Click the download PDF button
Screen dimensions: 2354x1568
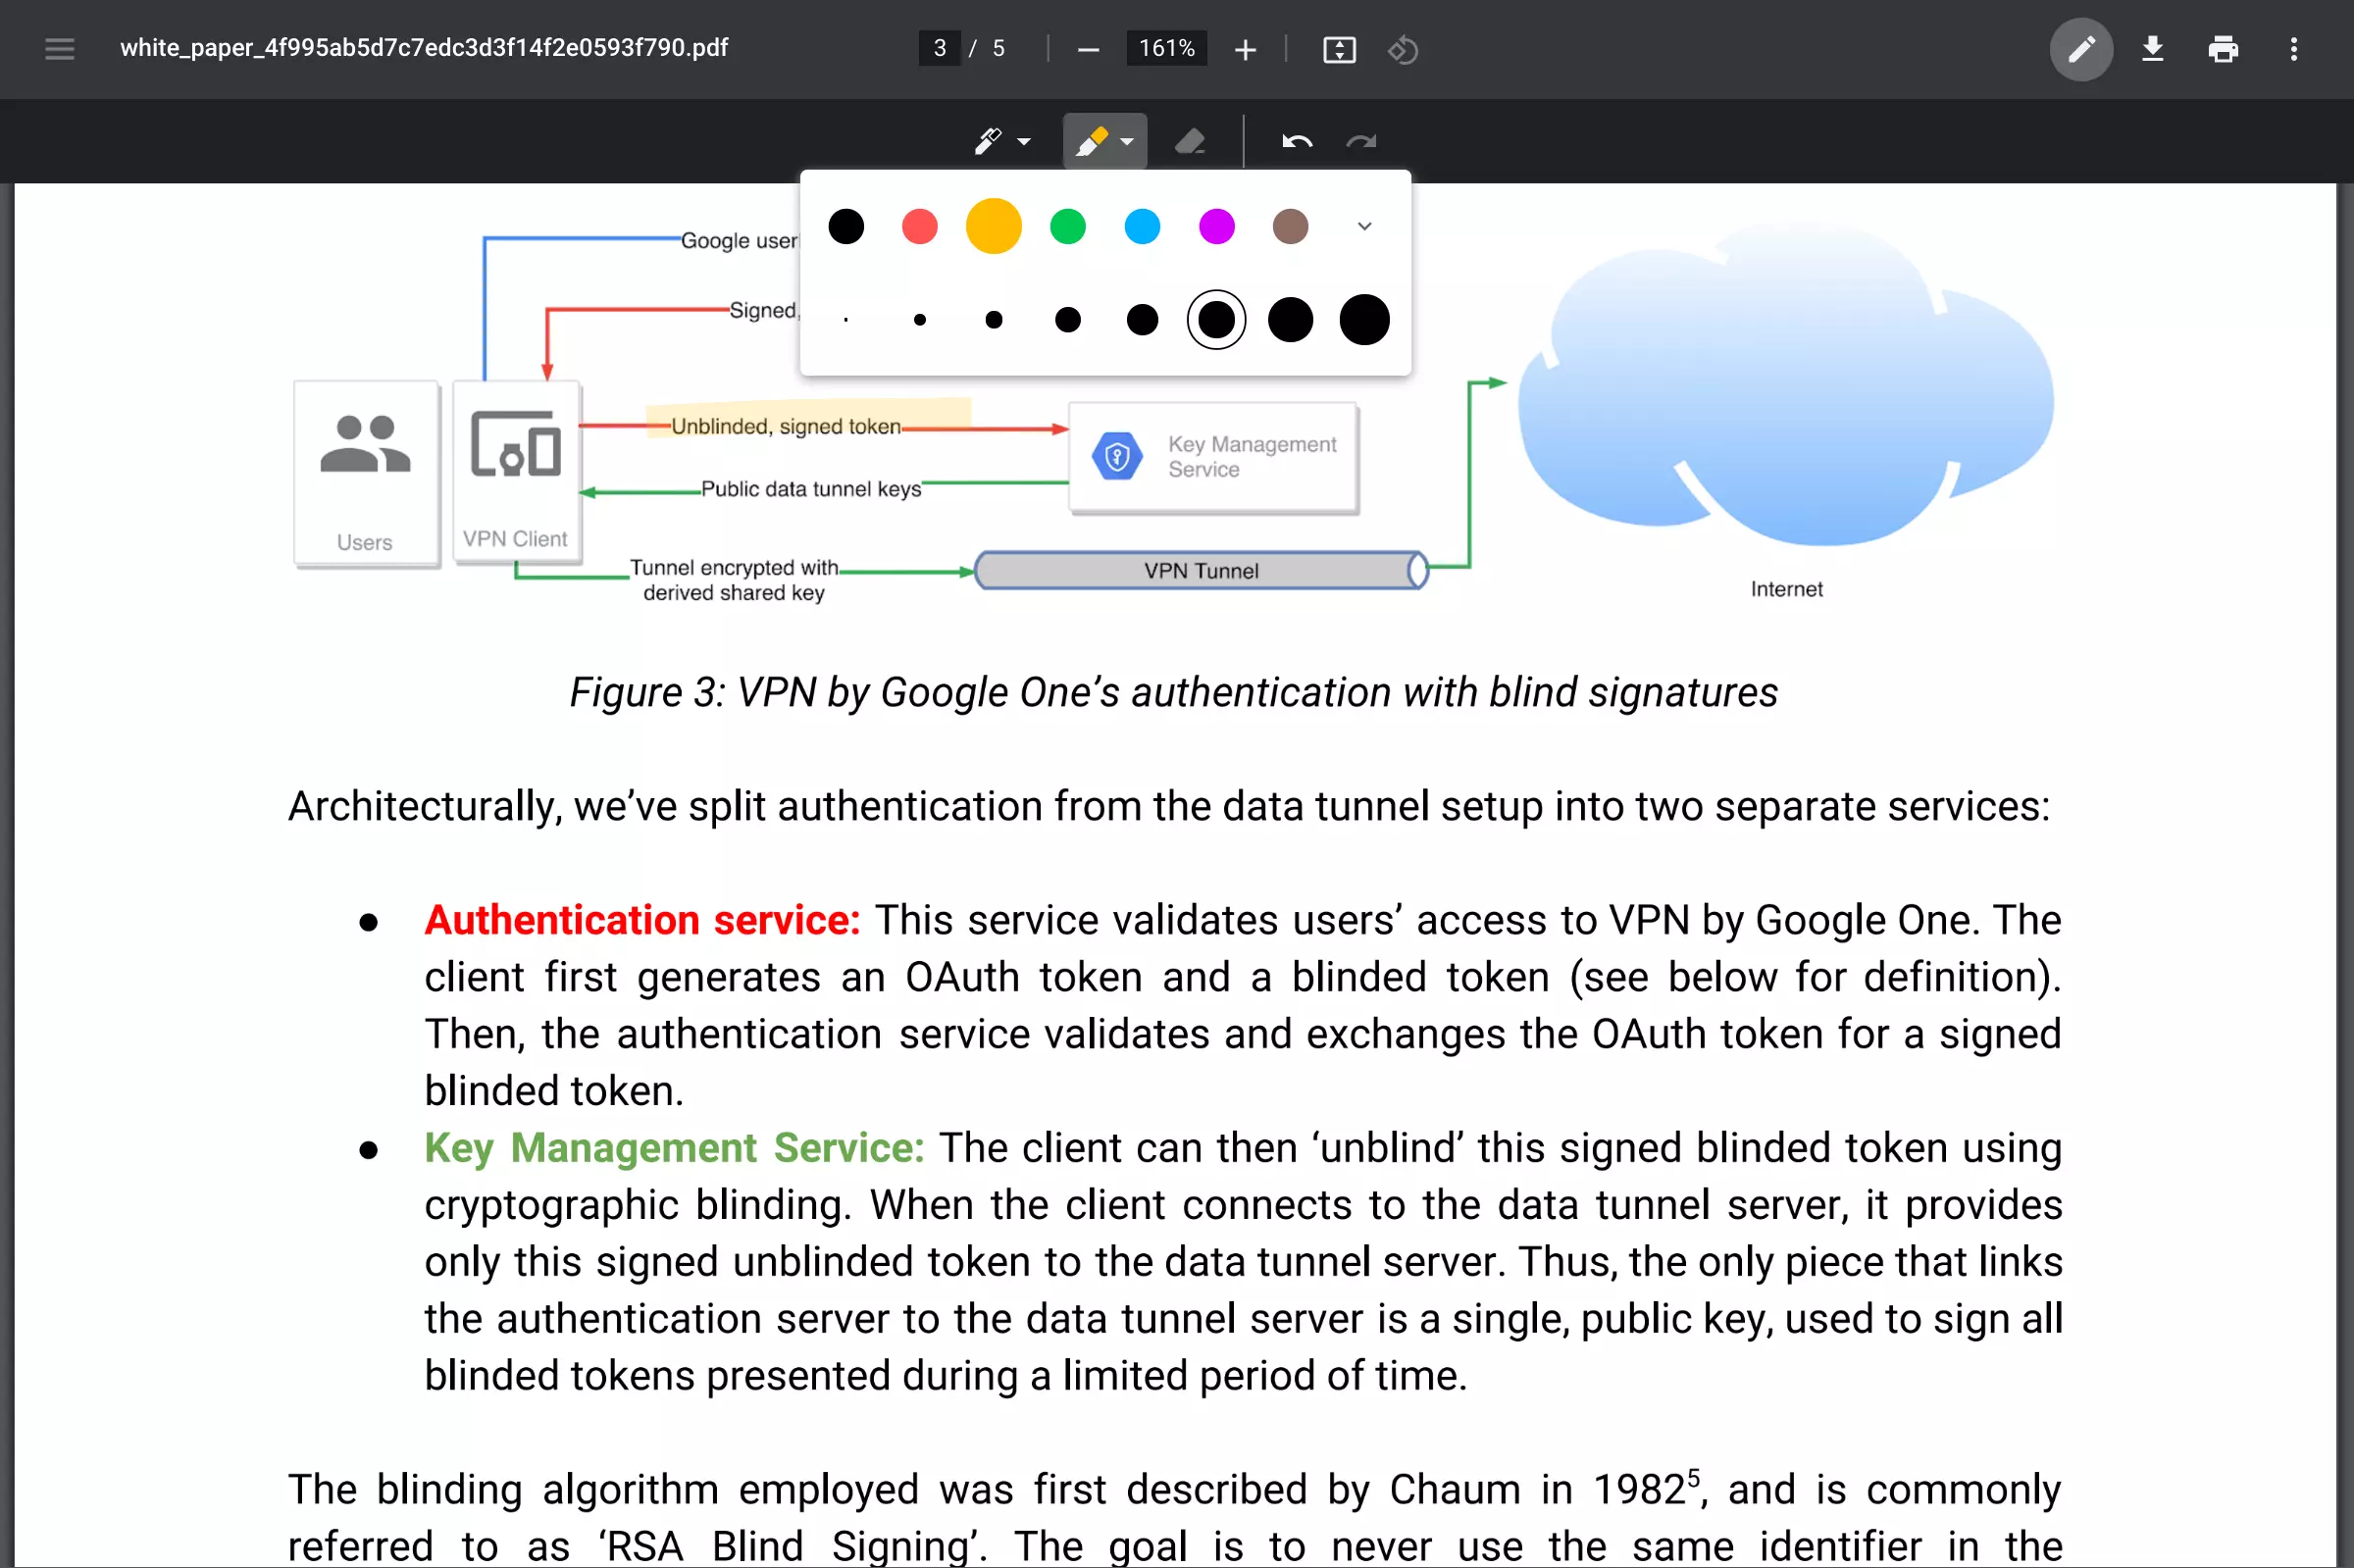[x=2151, y=49]
